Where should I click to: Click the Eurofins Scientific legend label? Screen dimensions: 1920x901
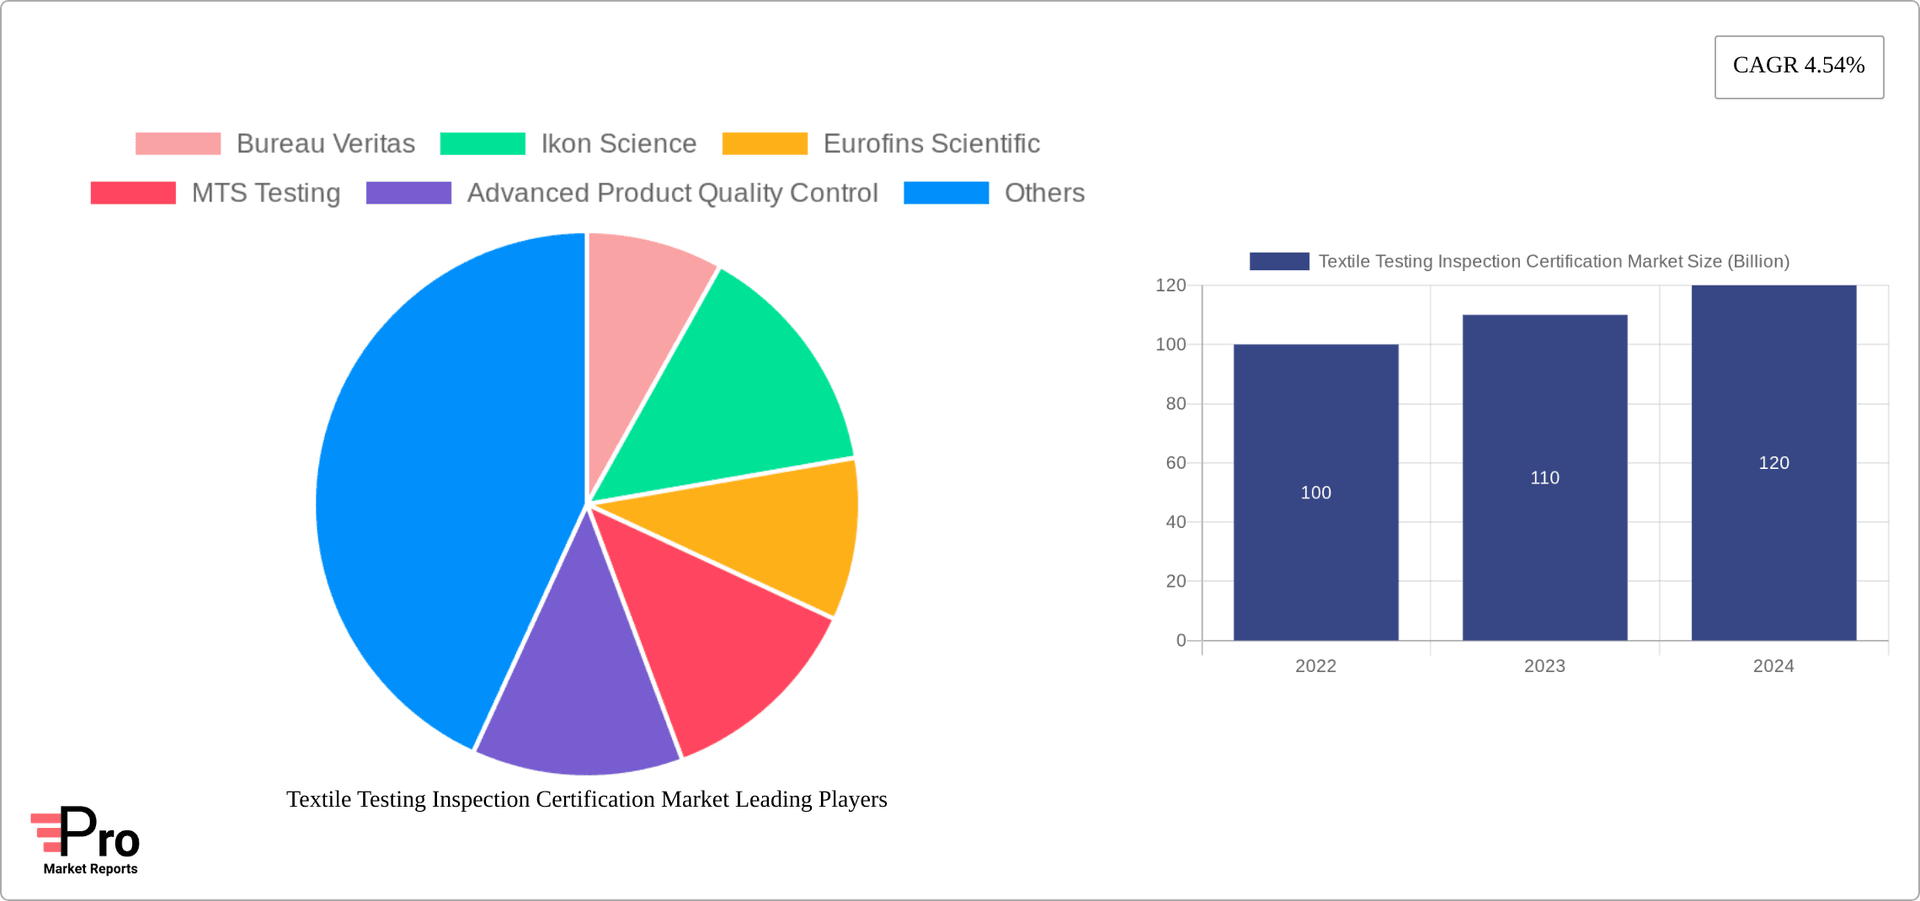coord(930,143)
